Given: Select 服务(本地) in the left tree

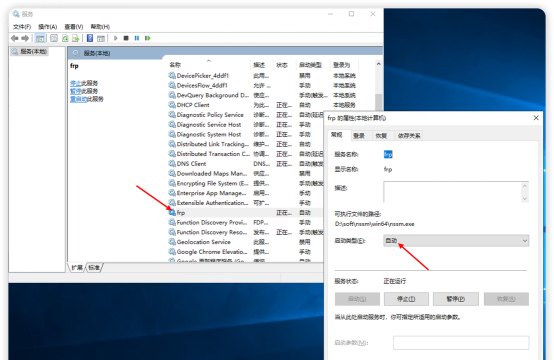Looking at the screenshot, I should pyautogui.click(x=30, y=52).
